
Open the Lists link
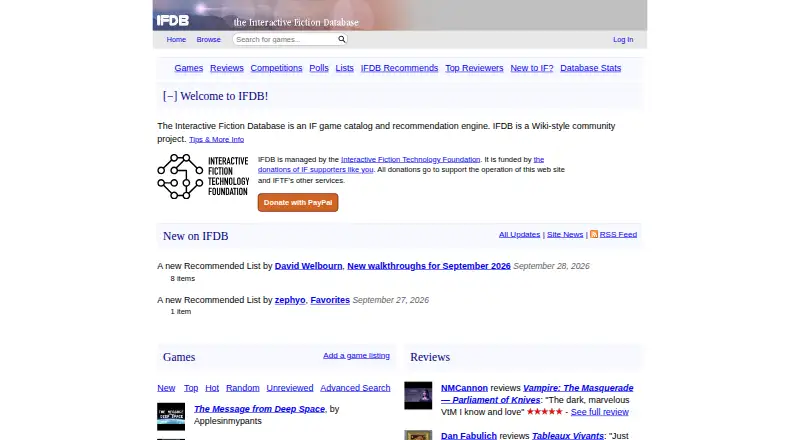[x=344, y=68]
